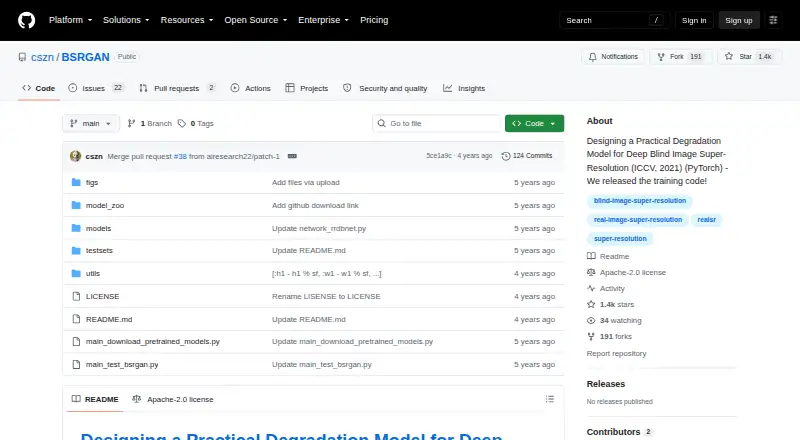Click Report repository link

click(616, 353)
